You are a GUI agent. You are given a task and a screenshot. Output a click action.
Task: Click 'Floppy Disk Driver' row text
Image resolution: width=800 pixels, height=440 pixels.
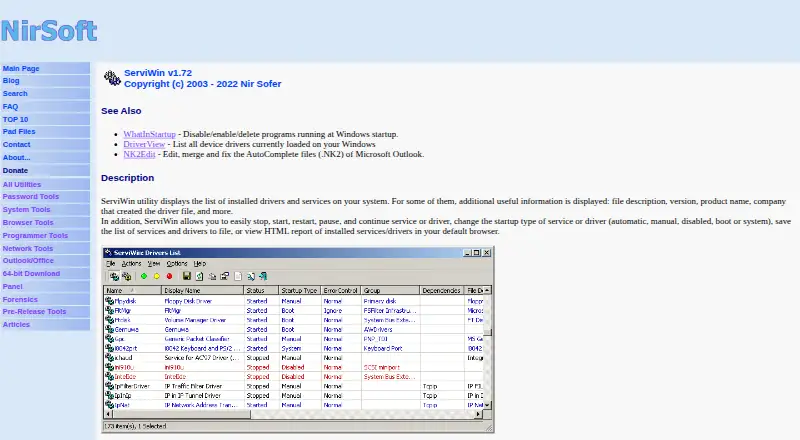[x=188, y=301]
